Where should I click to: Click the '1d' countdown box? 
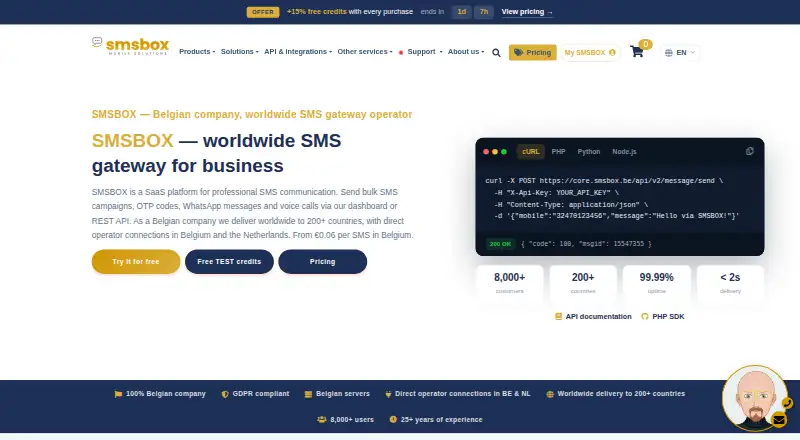point(461,12)
